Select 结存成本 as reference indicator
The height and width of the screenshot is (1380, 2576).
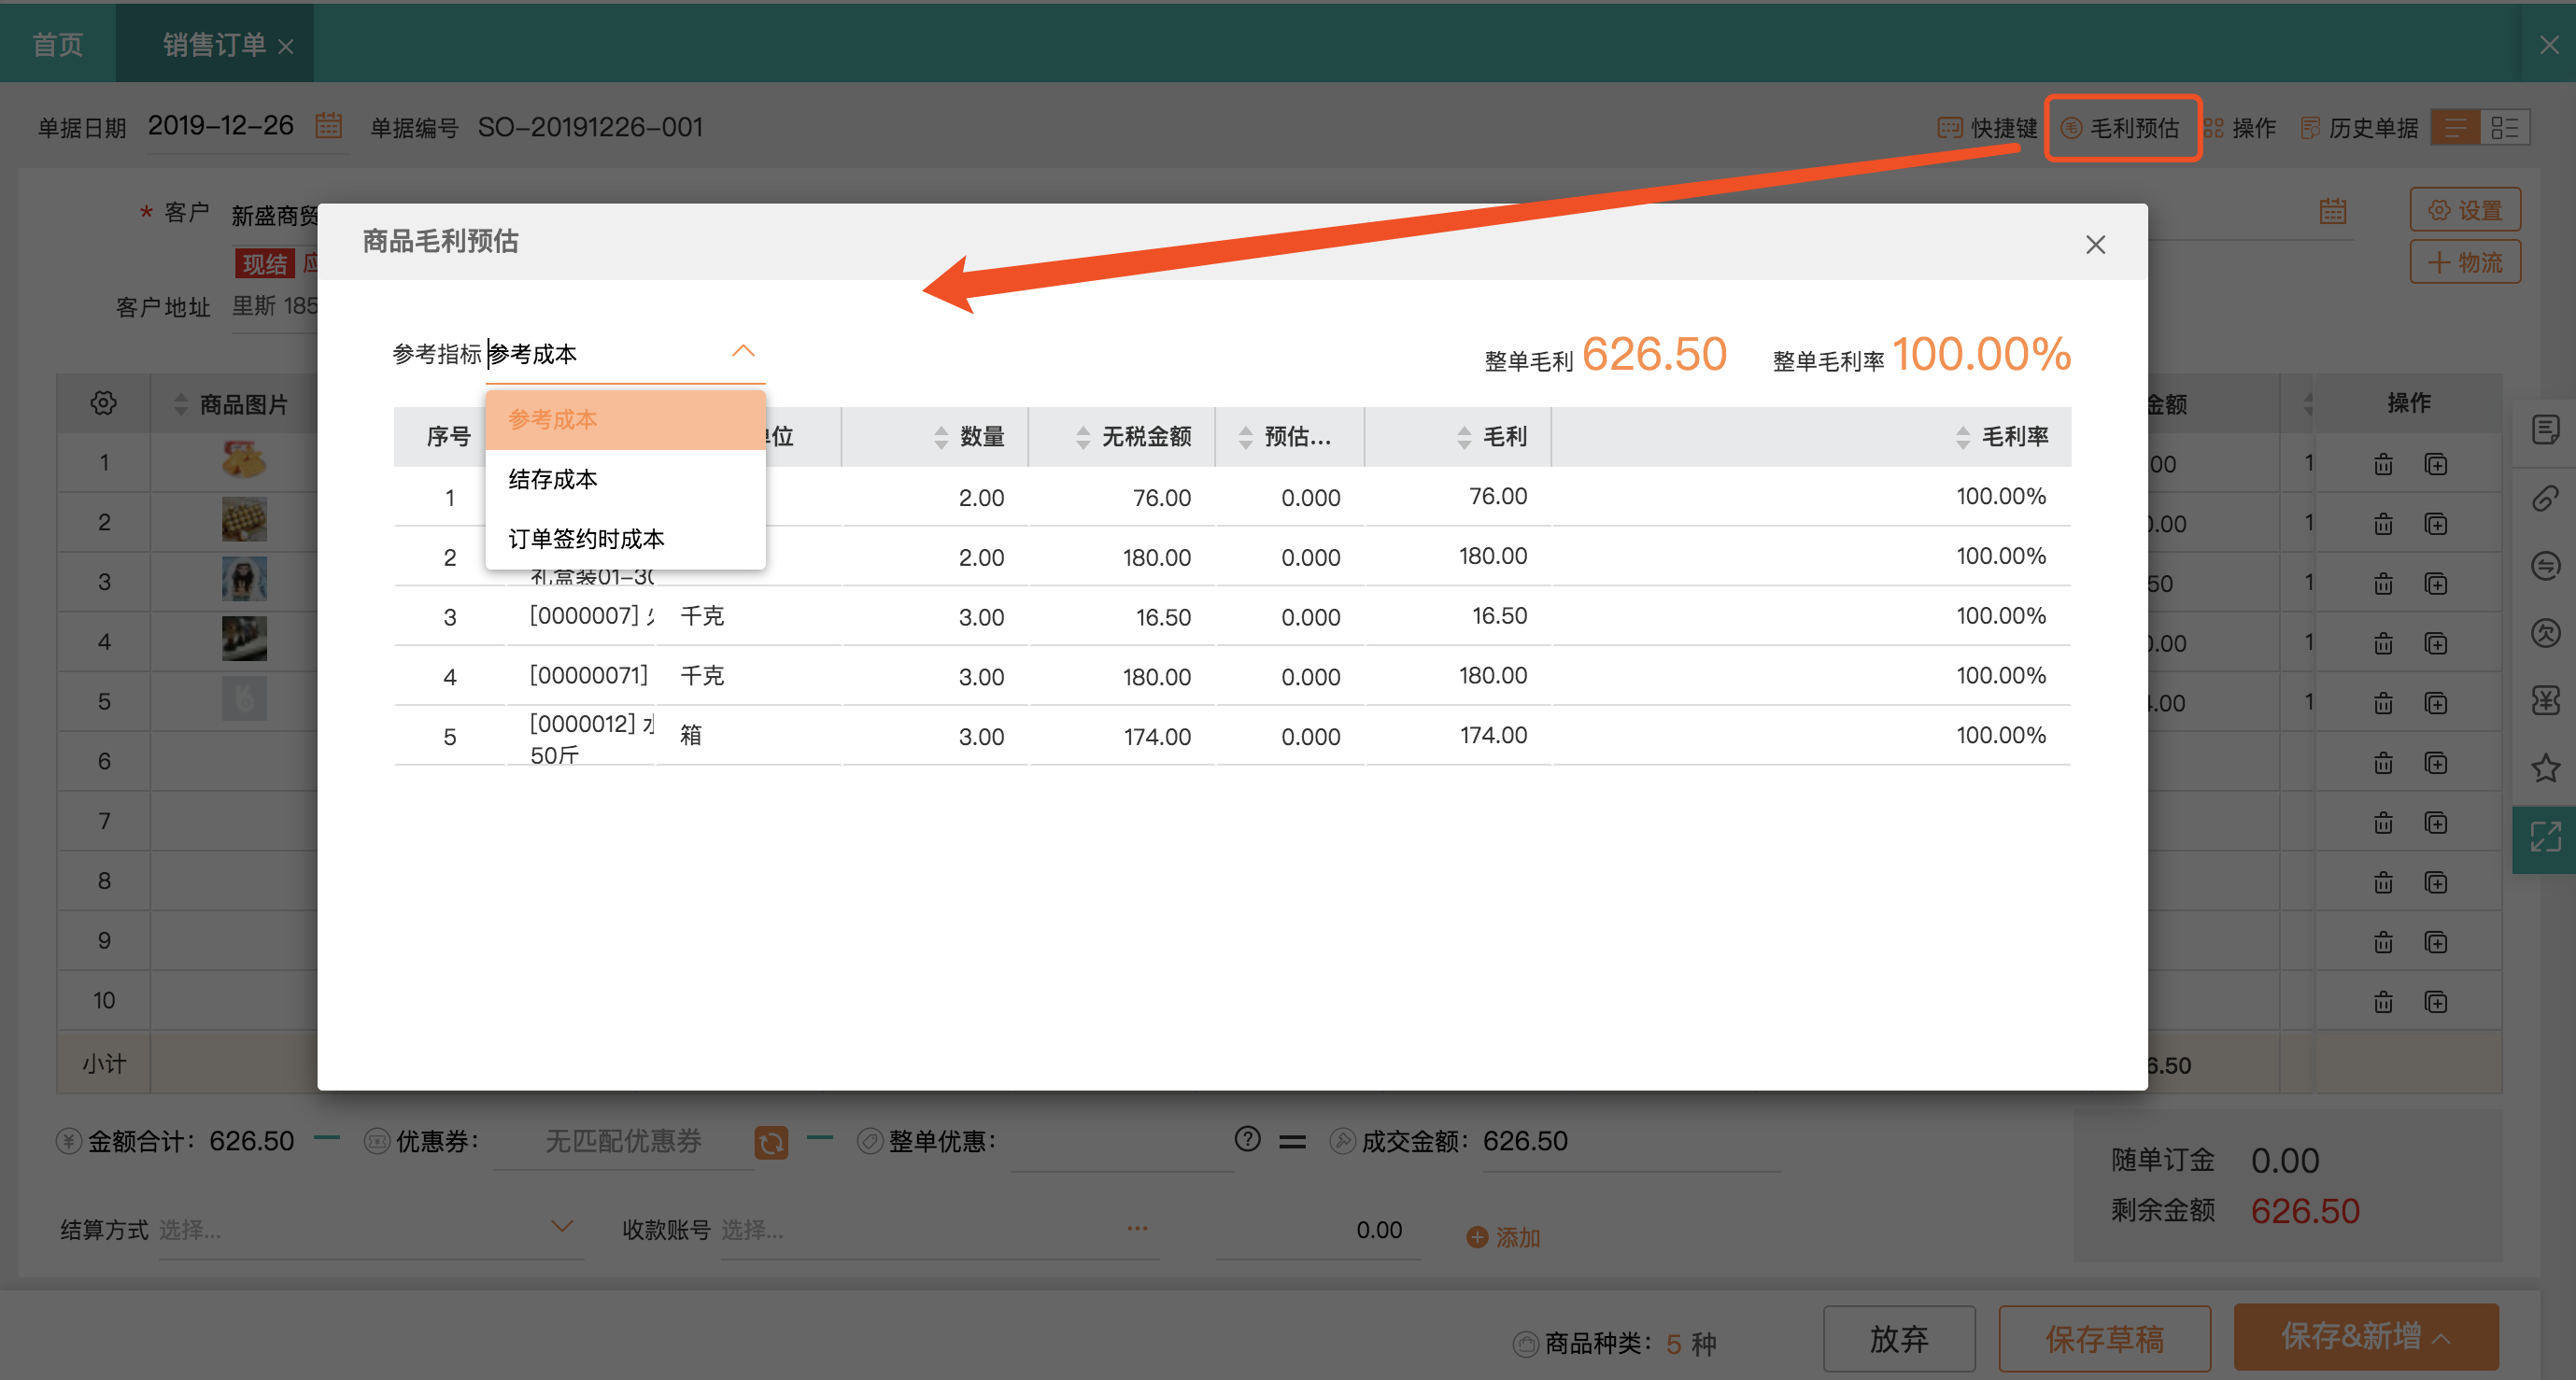554,479
